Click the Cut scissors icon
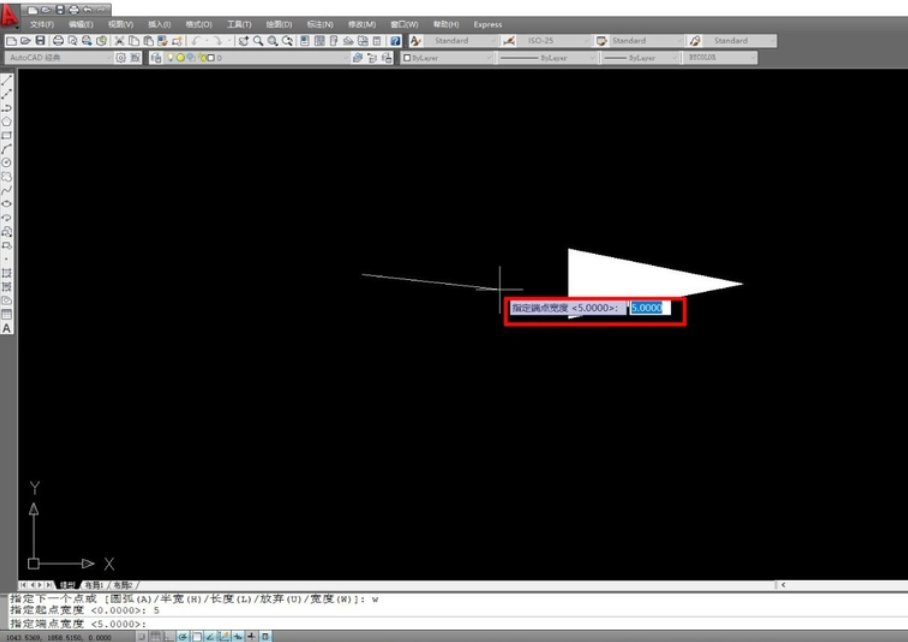The image size is (908, 642). [x=120, y=41]
